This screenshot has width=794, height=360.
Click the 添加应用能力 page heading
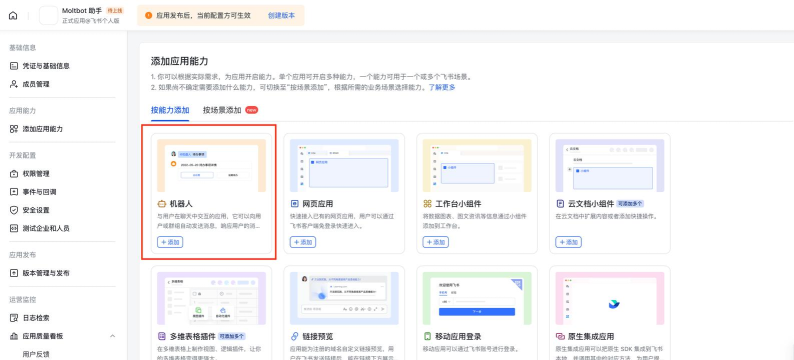click(179, 61)
